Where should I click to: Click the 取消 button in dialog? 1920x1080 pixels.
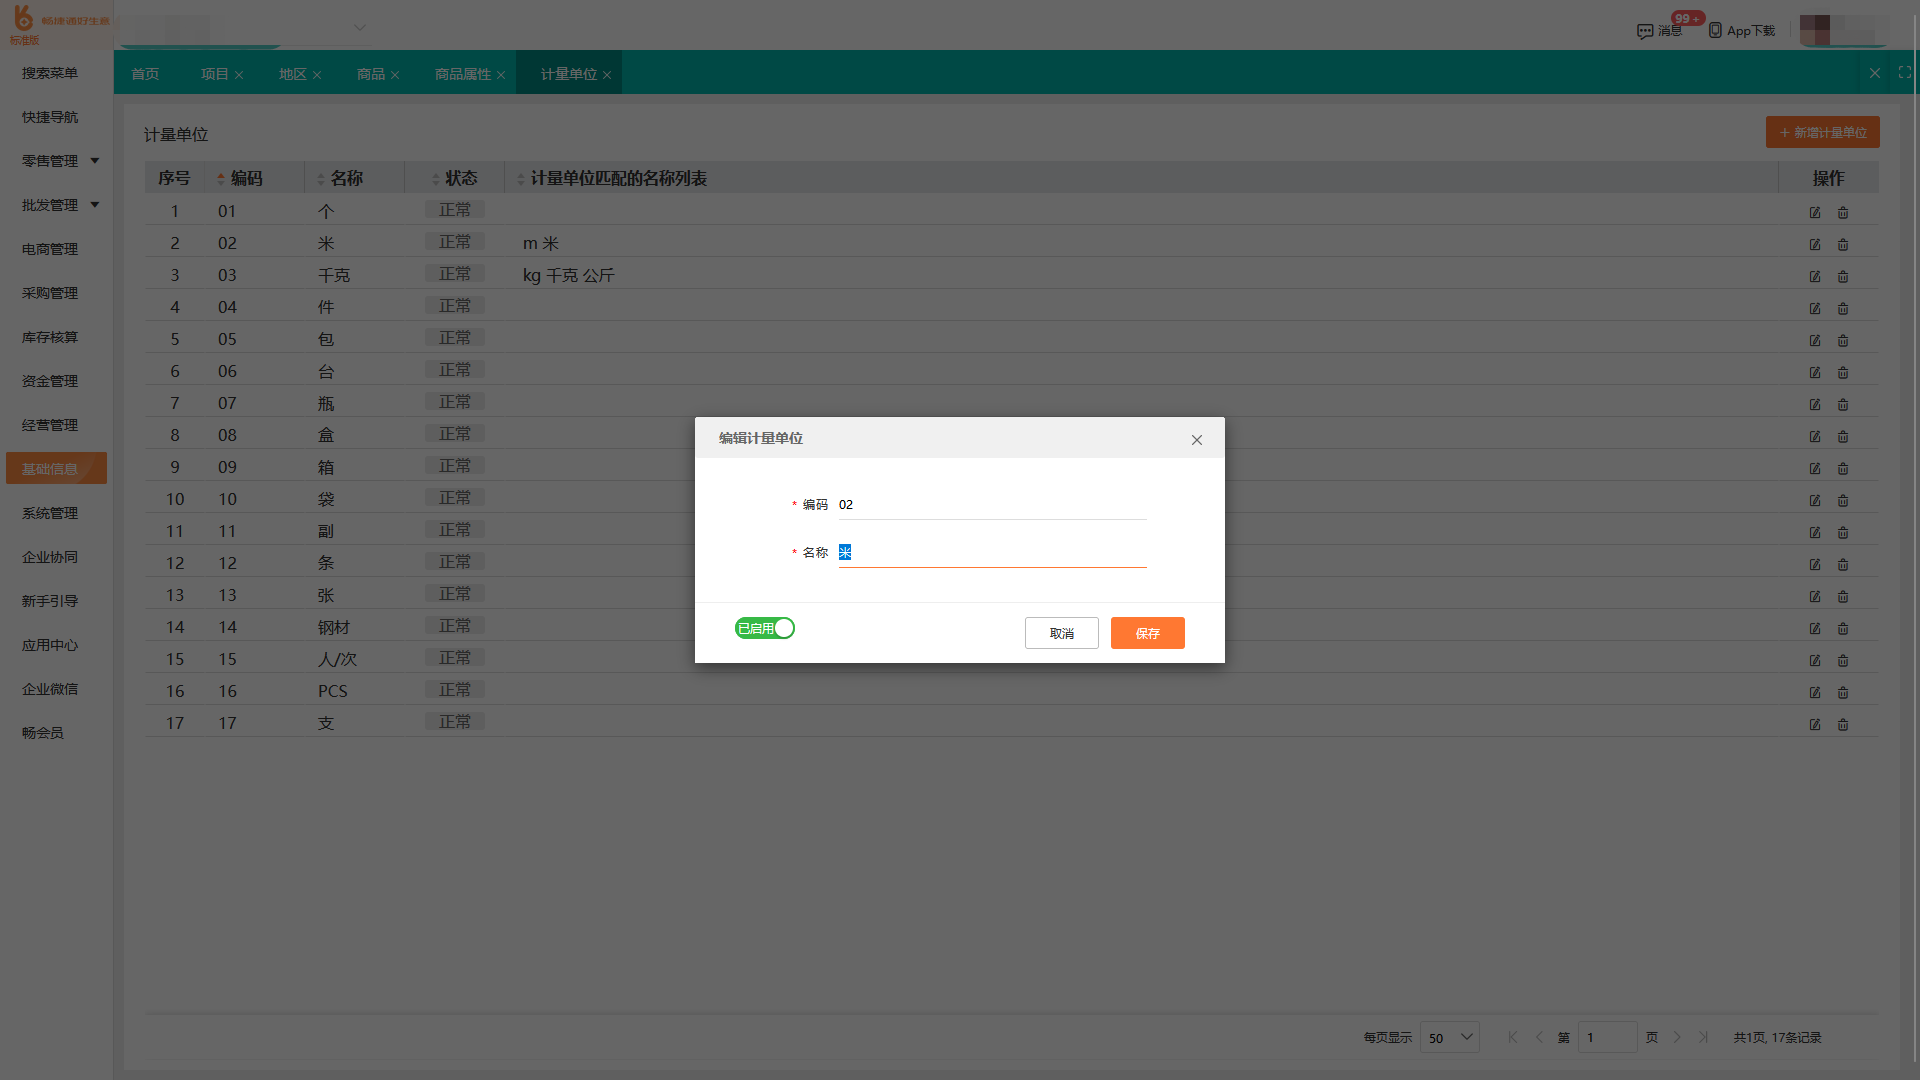tap(1062, 633)
